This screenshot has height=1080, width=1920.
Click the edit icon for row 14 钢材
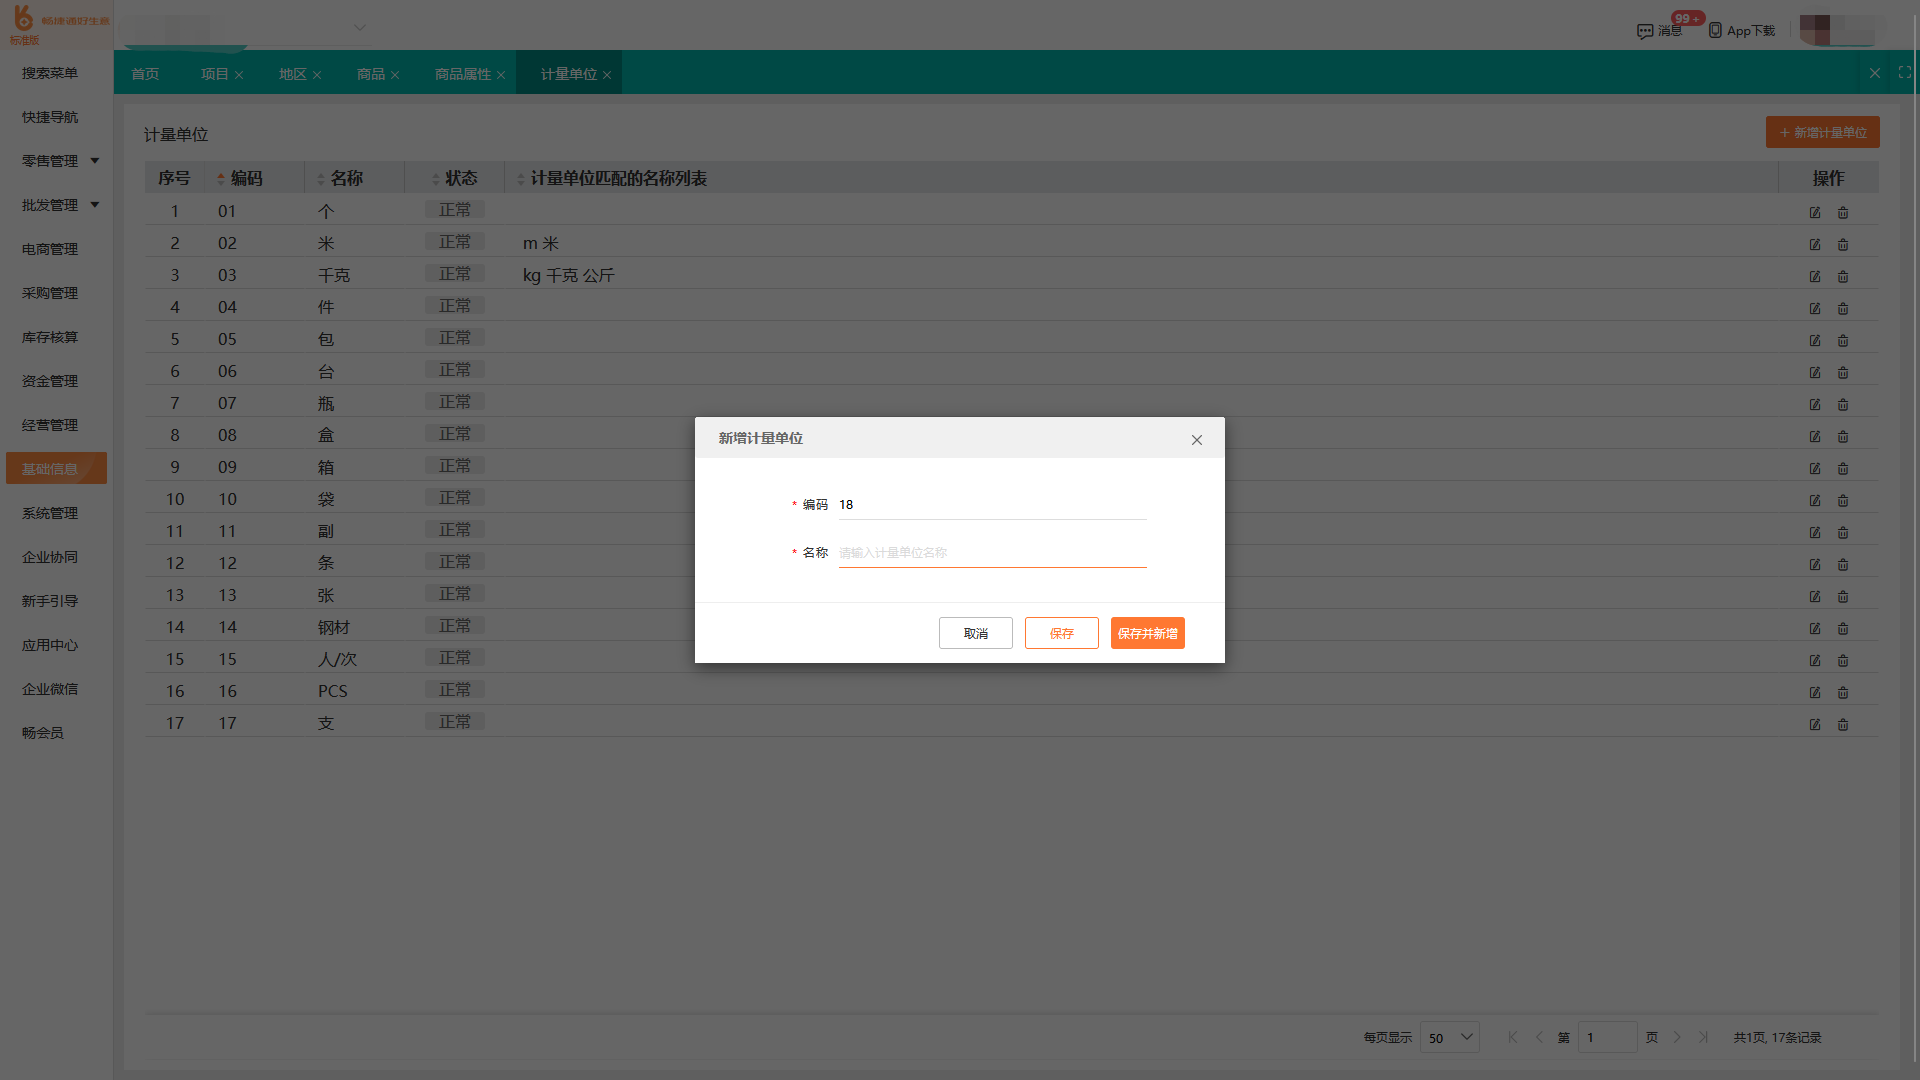pos(1815,628)
